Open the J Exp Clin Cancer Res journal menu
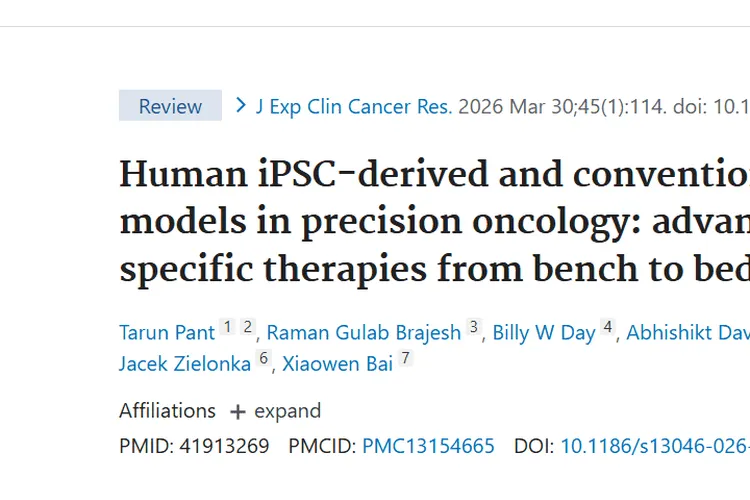This screenshot has height=500, width=750. click(x=353, y=106)
